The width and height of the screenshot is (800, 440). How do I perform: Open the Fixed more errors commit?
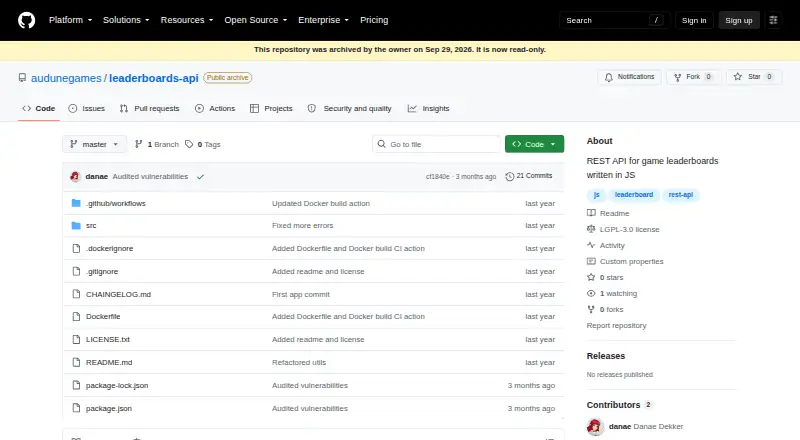[303, 226]
